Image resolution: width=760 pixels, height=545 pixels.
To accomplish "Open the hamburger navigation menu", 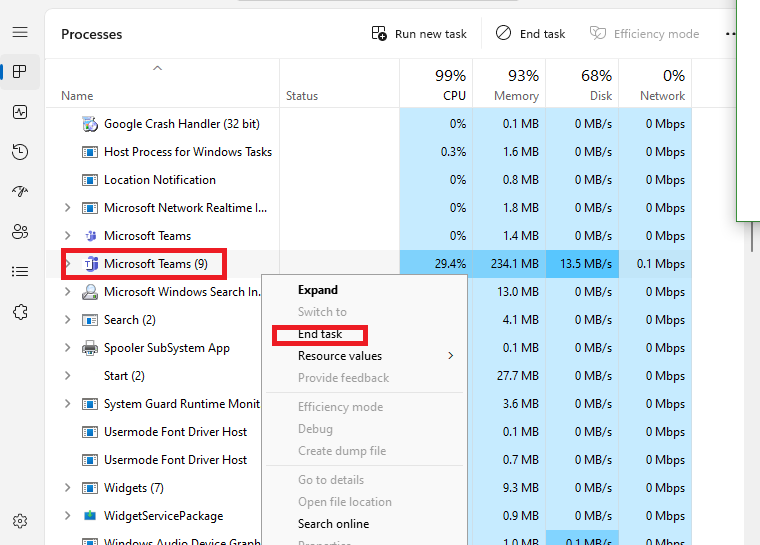I will coord(20,32).
